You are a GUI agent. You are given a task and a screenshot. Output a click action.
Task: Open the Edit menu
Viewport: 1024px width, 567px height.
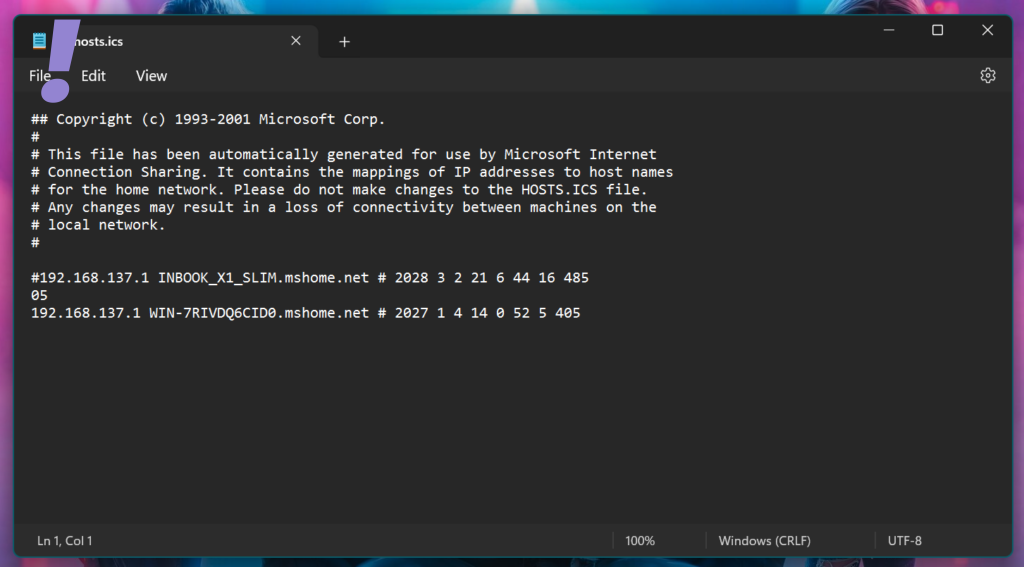(93, 76)
